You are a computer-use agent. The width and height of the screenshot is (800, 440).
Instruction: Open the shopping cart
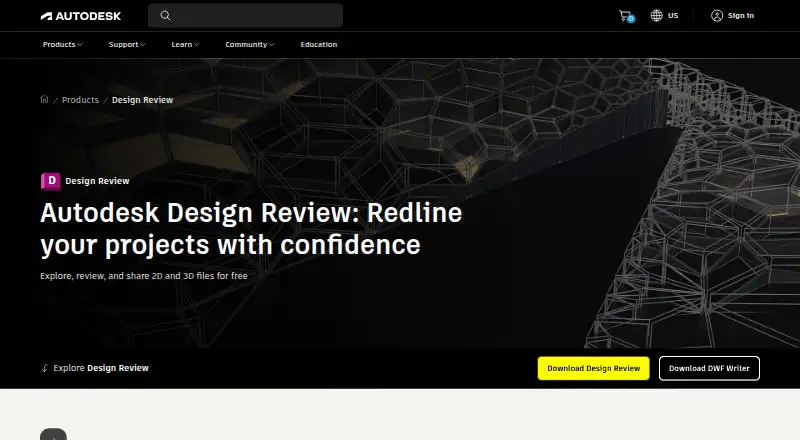pyautogui.click(x=626, y=16)
